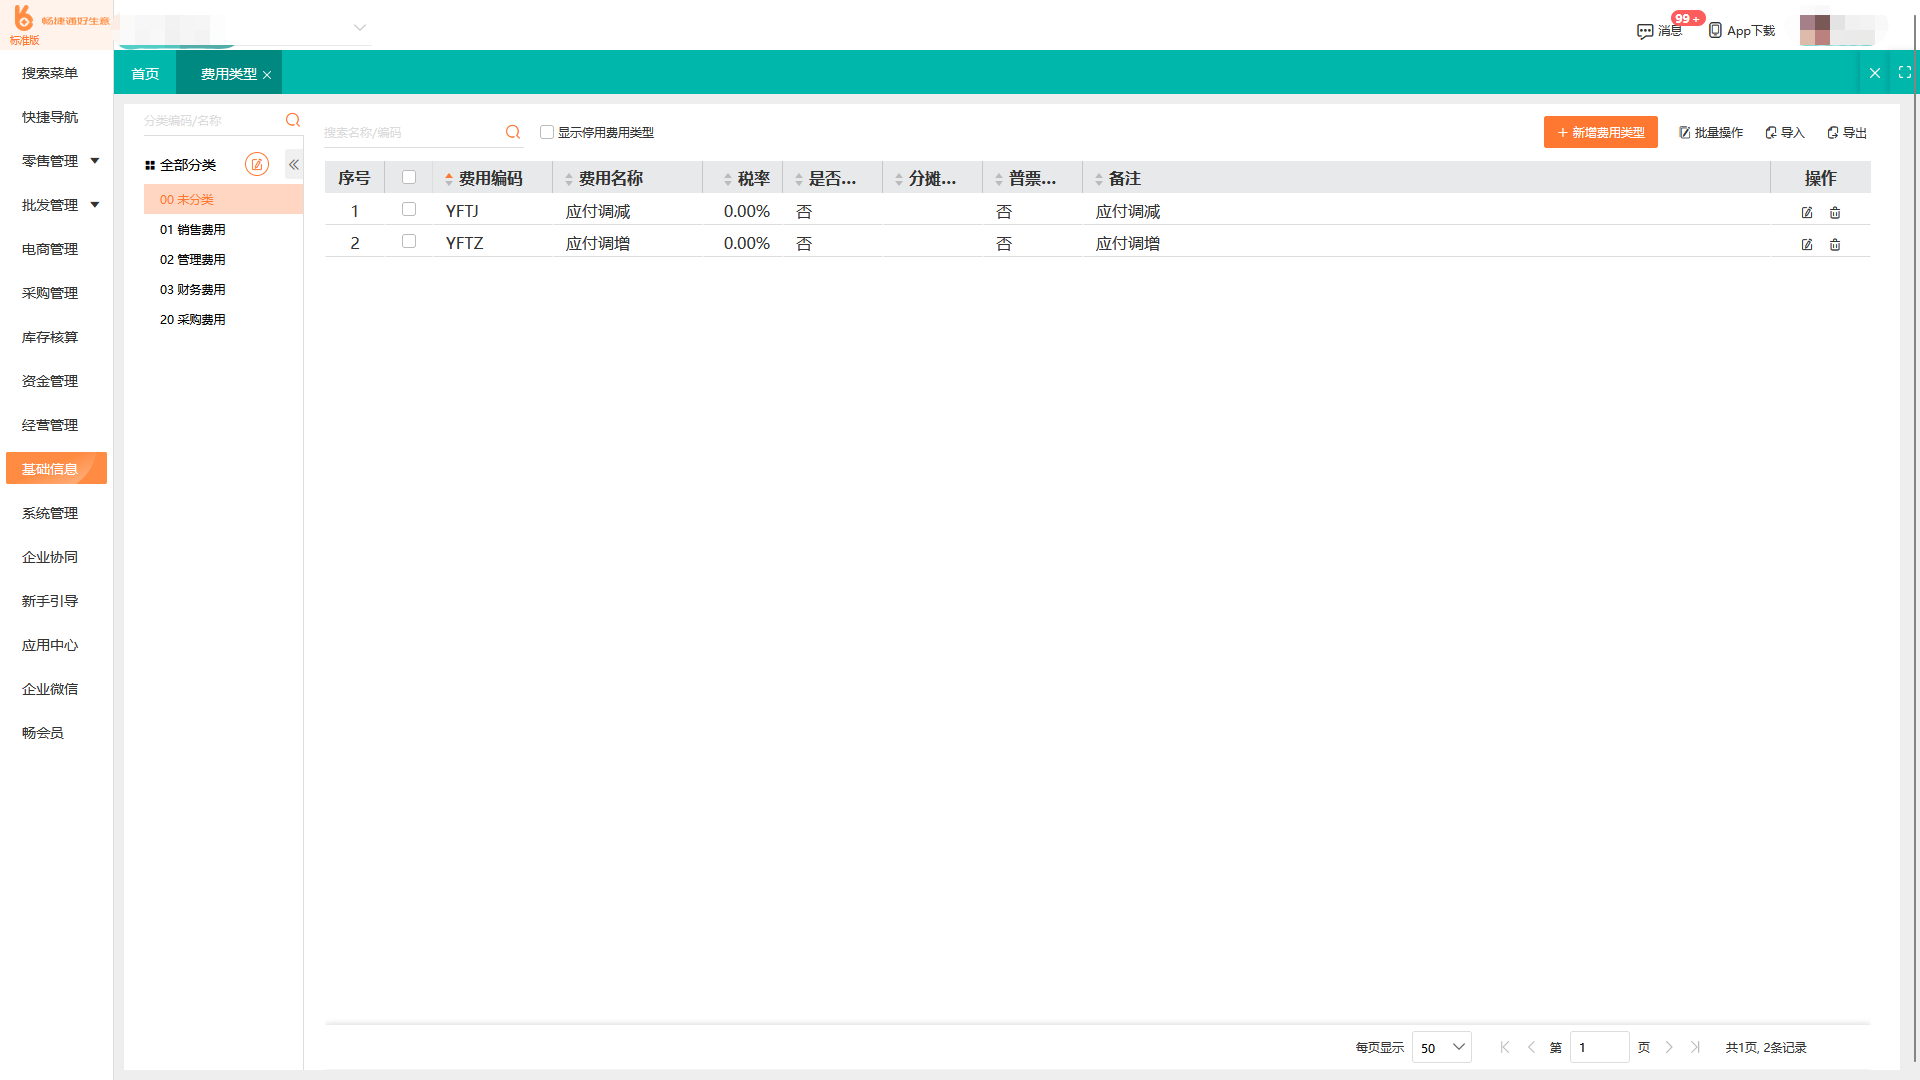Click the export 导出 icon button

(1845, 132)
